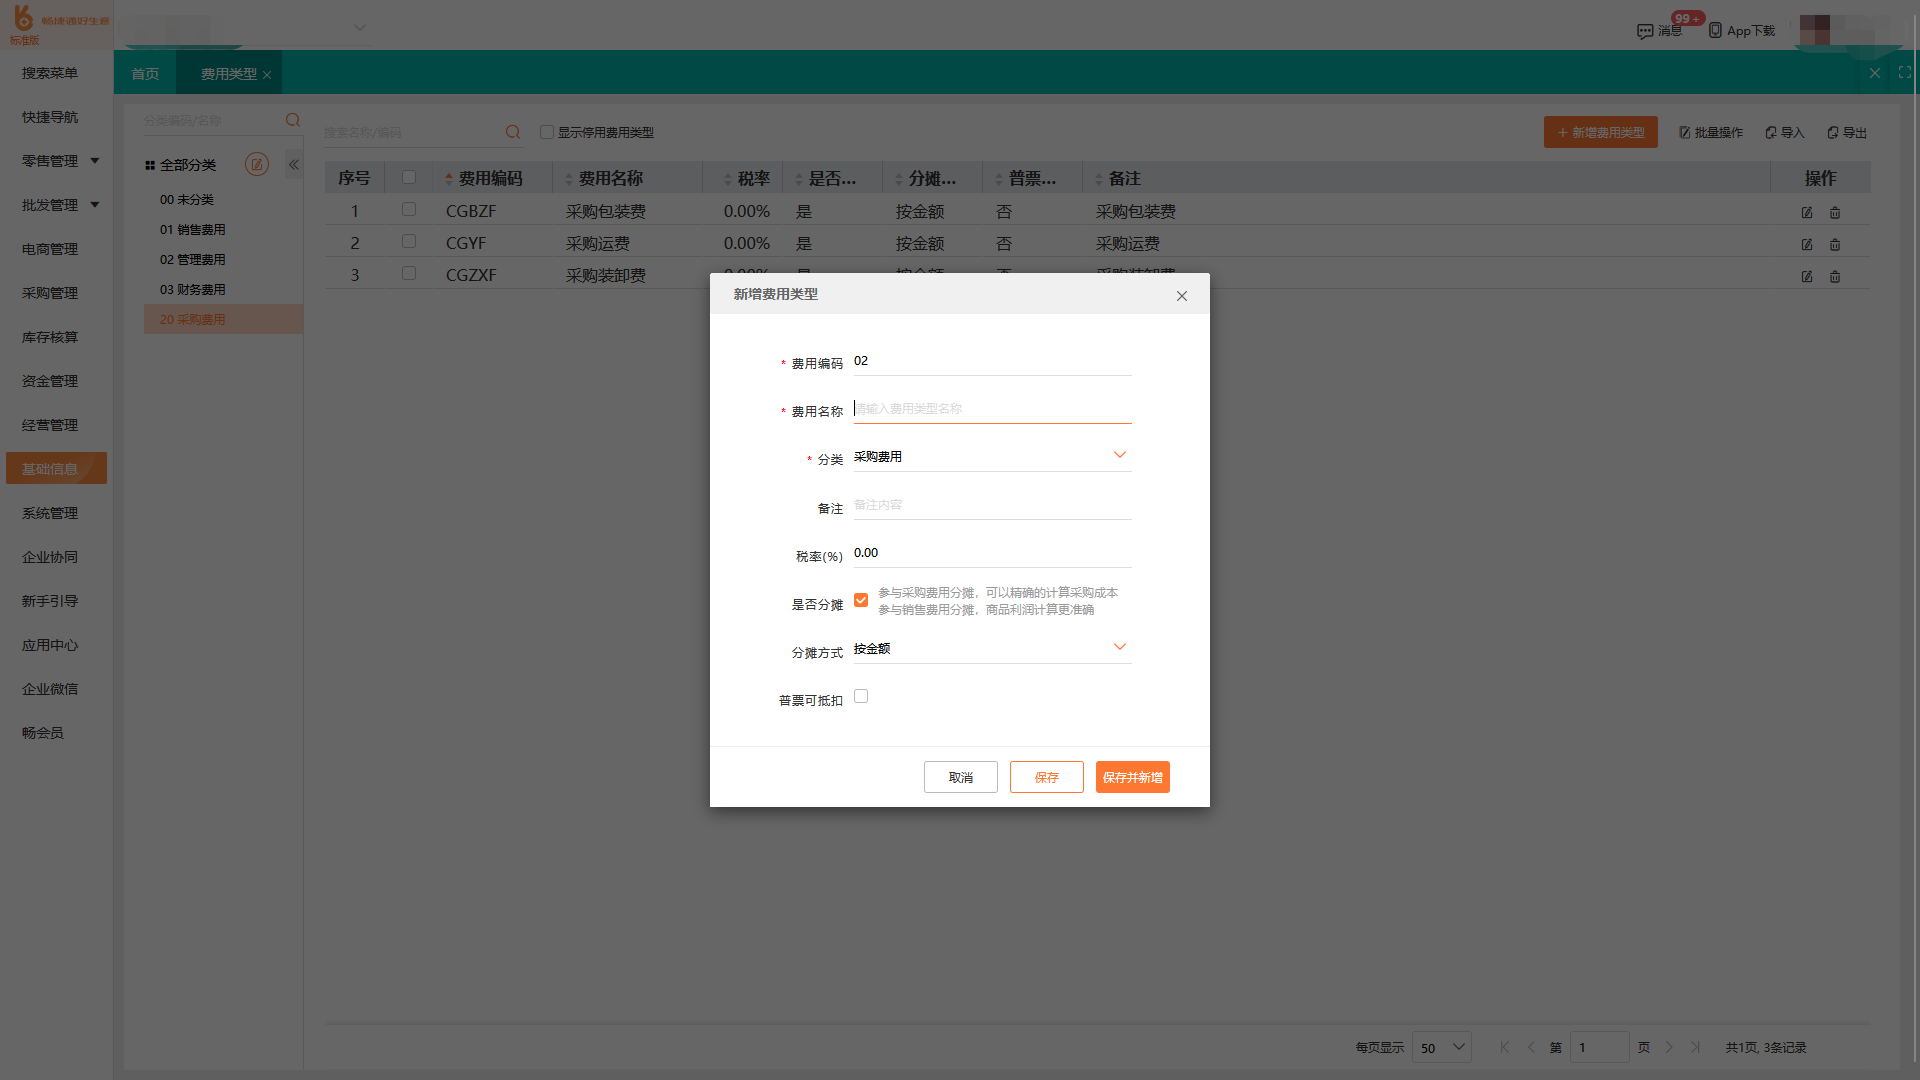Click 保存并新增 button
The image size is (1920, 1080).
tap(1131, 777)
